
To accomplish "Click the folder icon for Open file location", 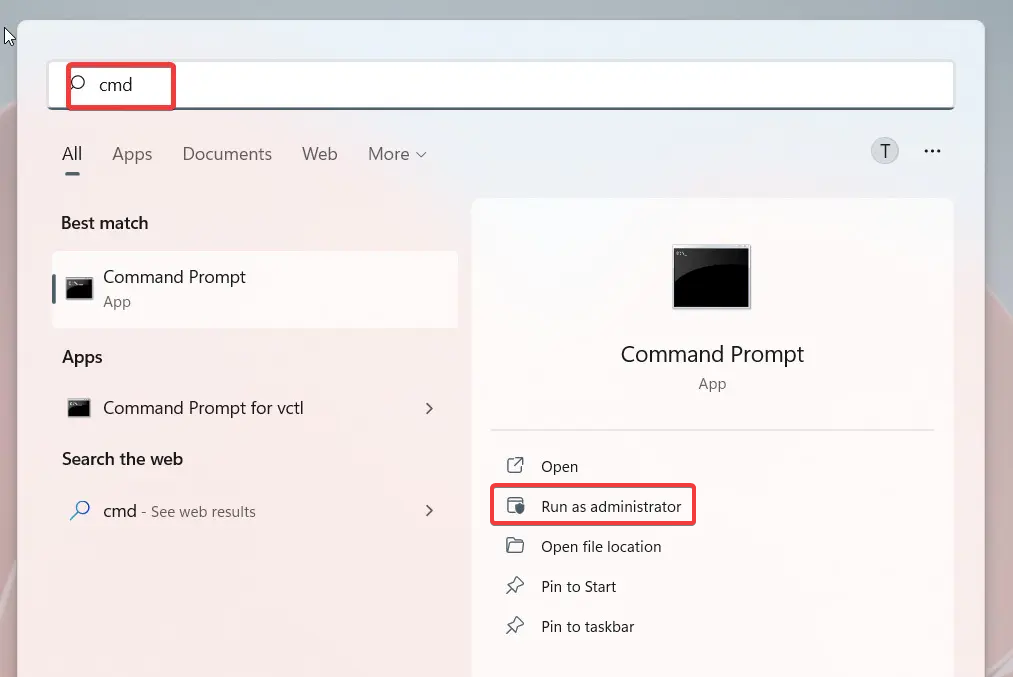I will click(x=516, y=546).
